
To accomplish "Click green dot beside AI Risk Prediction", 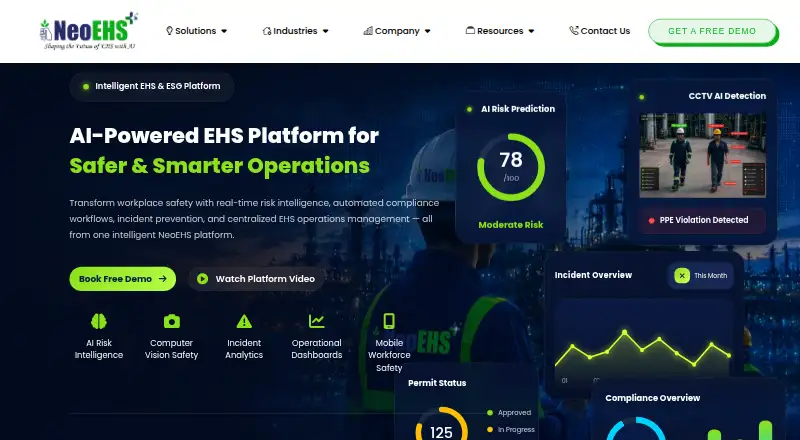I will click(469, 109).
